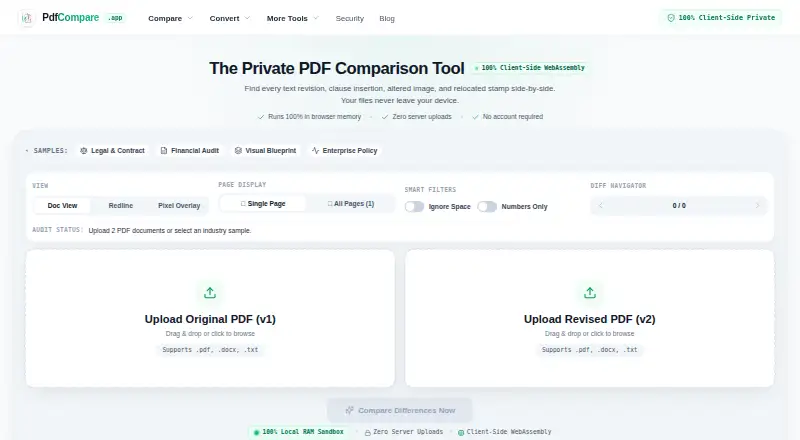
Task: Click green dot in 100% Local RAM Sandbox
Action: 257,432
